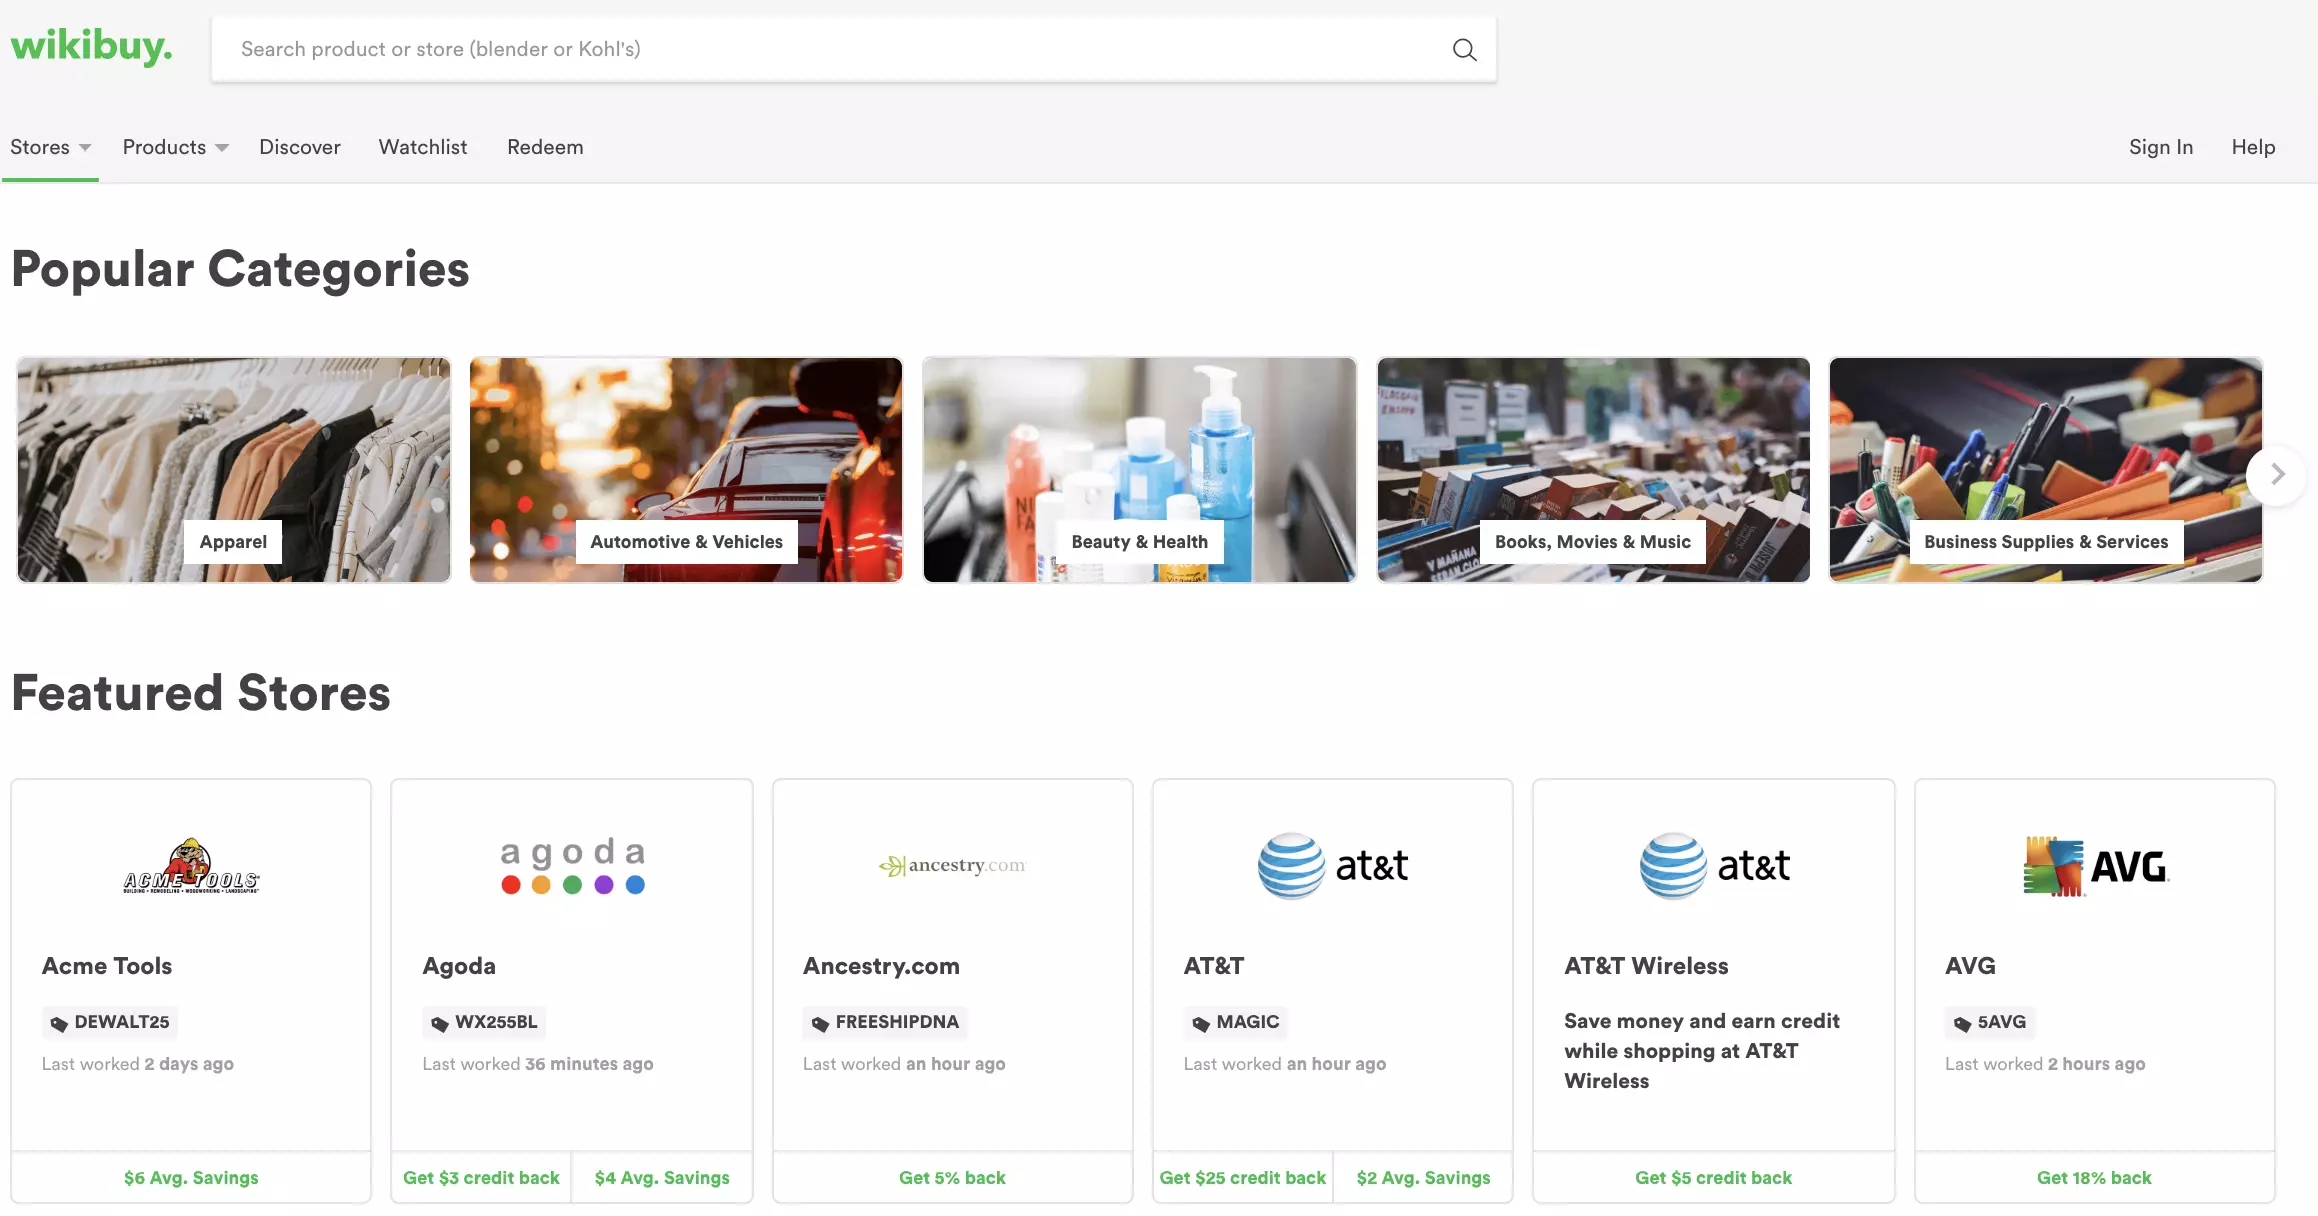Click the Stores dropdown arrow

coord(84,147)
